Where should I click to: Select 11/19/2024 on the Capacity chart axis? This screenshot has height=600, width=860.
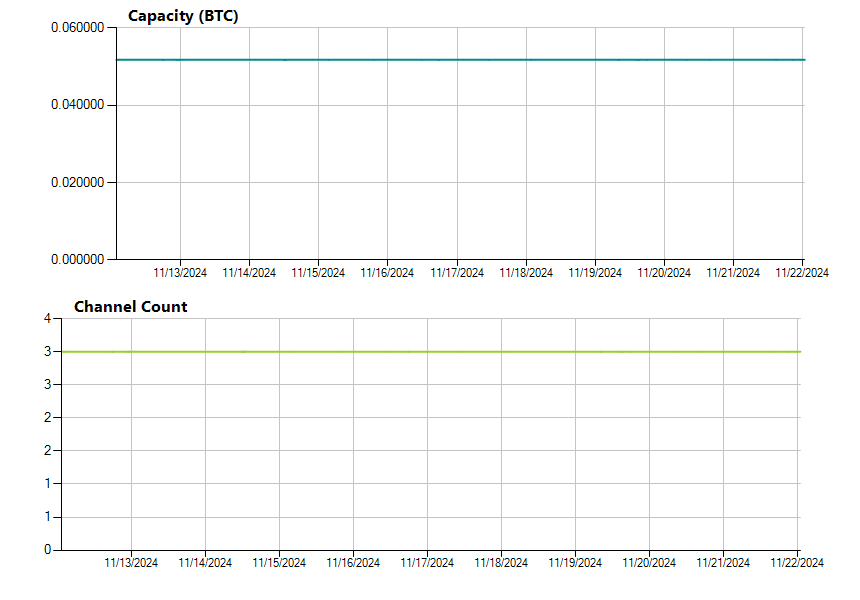point(595,272)
